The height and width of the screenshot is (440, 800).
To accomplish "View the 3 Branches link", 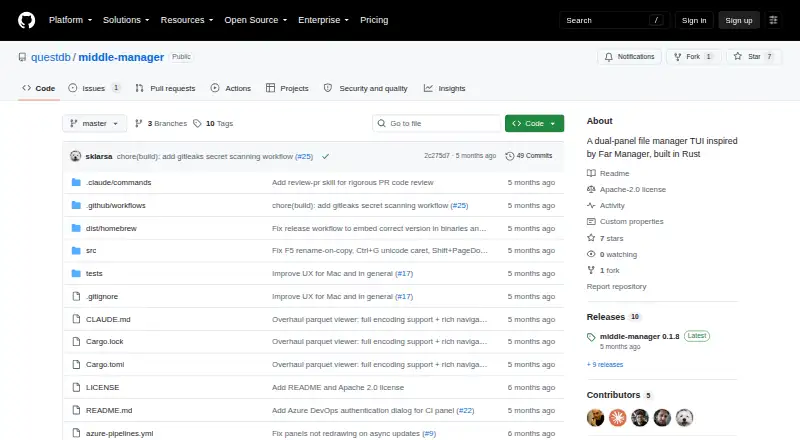I will click(x=161, y=124).
